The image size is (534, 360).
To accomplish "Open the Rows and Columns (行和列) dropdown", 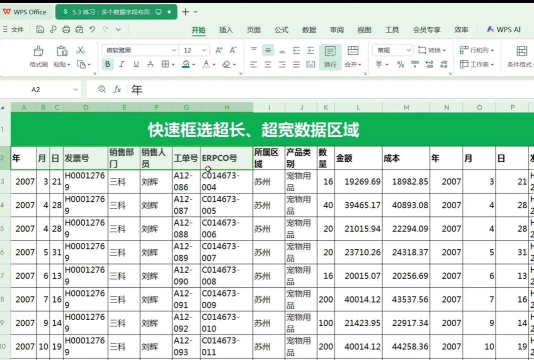I will pyautogui.click(x=477, y=50).
